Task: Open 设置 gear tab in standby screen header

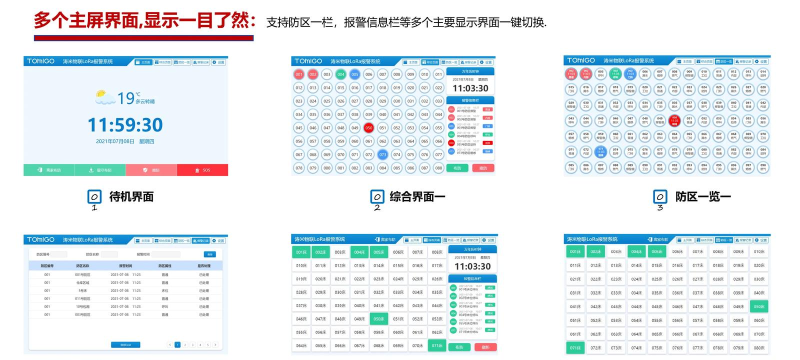Action: pyautogui.click(x=218, y=62)
